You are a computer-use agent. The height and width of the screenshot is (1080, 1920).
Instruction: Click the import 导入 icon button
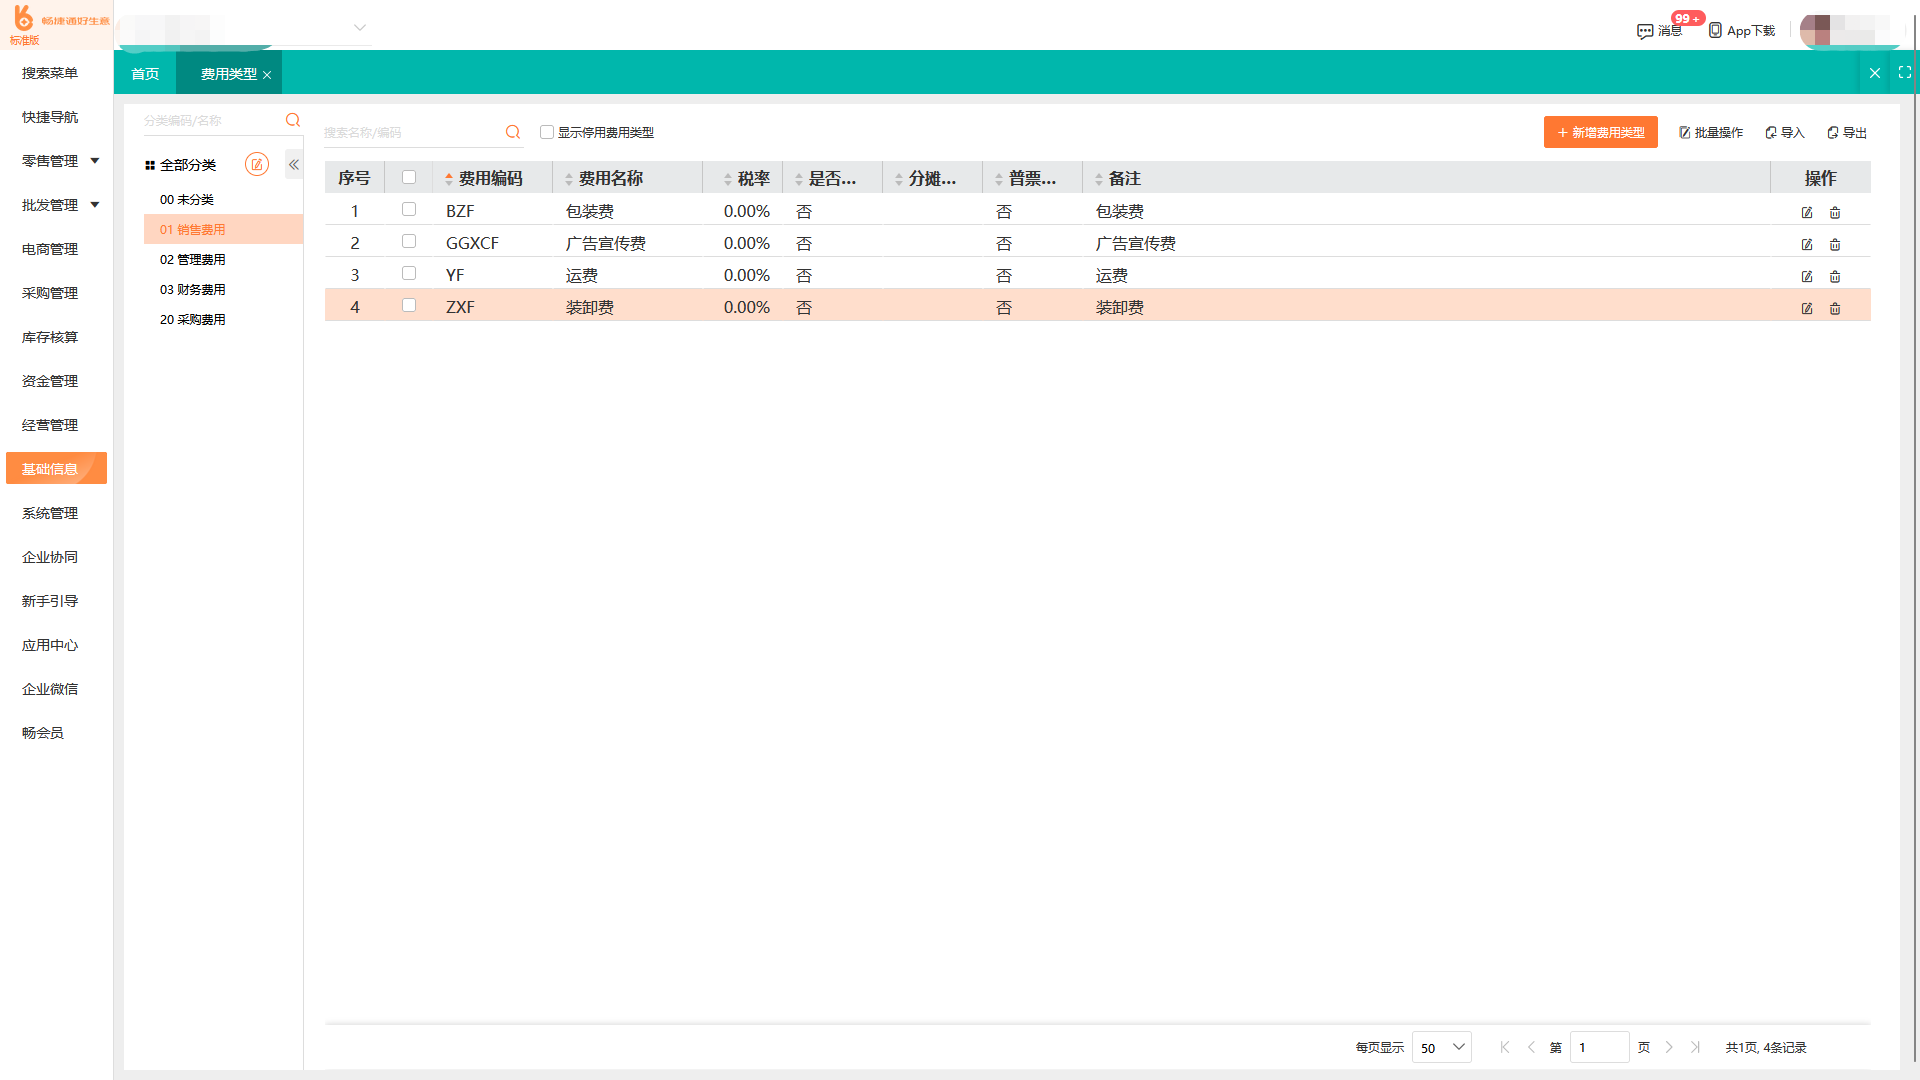1787,131
